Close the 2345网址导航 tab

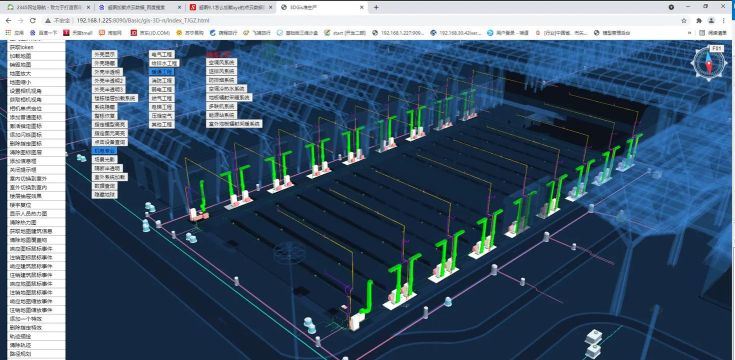click(88, 7)
